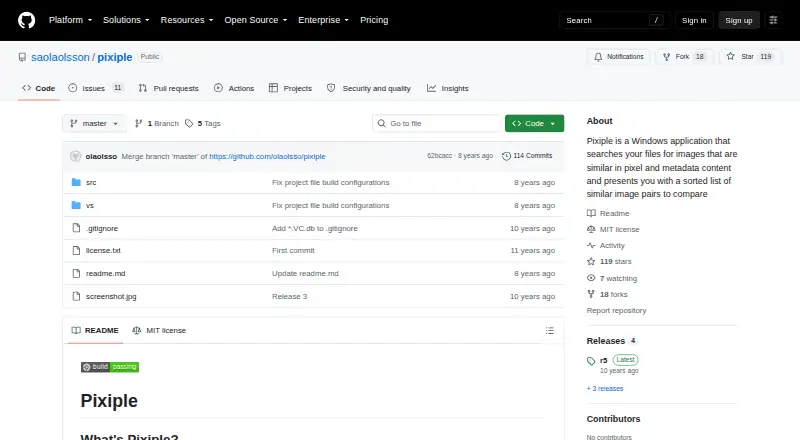This screenshot has width=800, height=440.
Task: Open the MIT license link in About
Action: [613, 229]
